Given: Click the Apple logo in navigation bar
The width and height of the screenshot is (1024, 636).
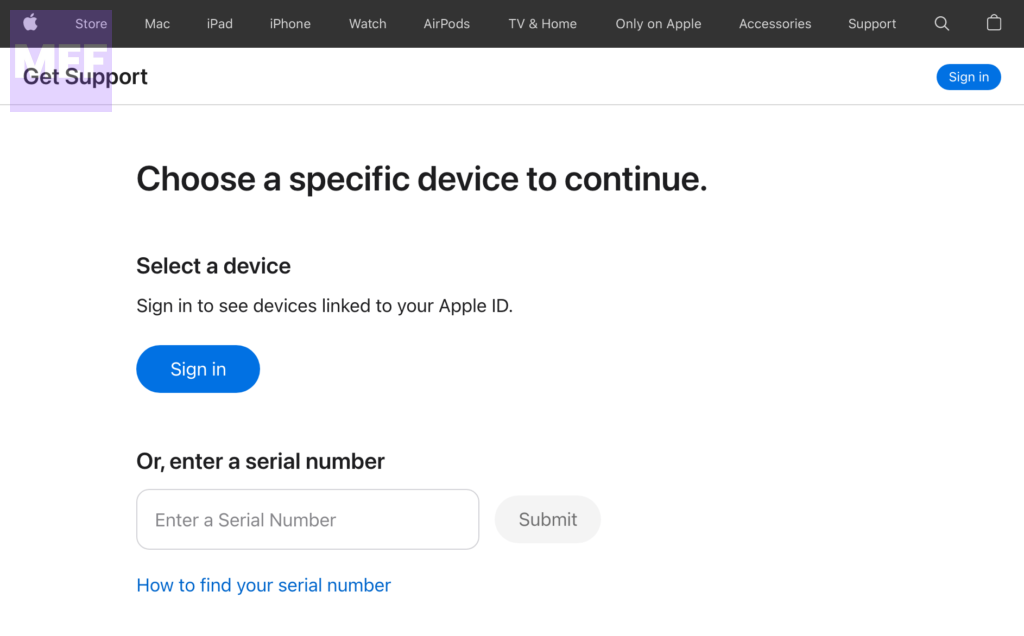Looking at the screenshot, I should point(30,23).
